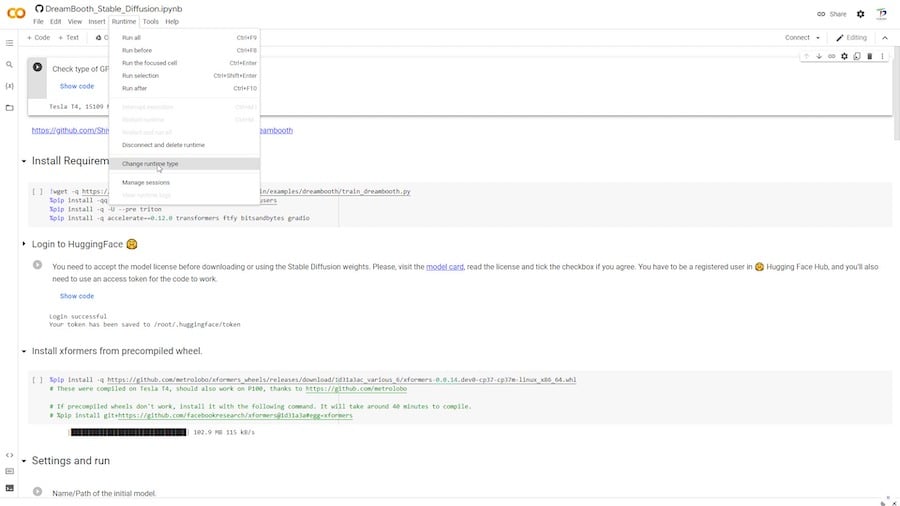Screen dimensions: 900x506
Task: Collapse the header with the caret button
Action: [885, 38]
